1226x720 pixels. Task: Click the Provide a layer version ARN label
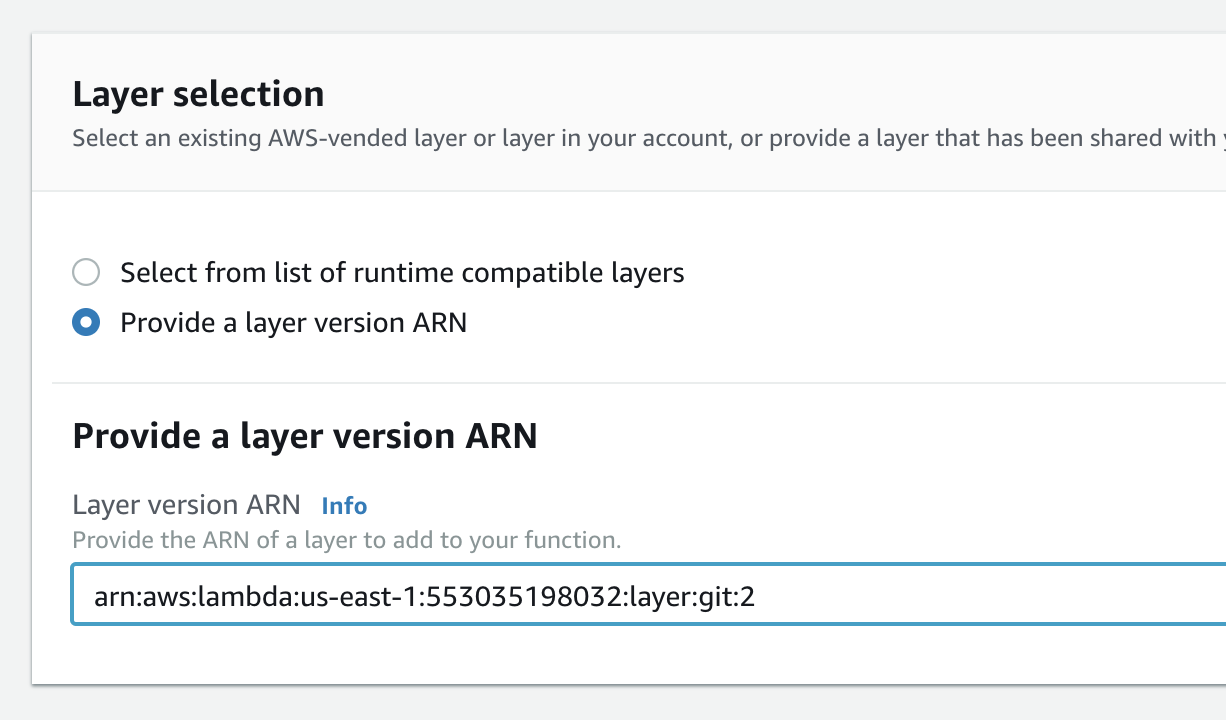coord(293,322)
